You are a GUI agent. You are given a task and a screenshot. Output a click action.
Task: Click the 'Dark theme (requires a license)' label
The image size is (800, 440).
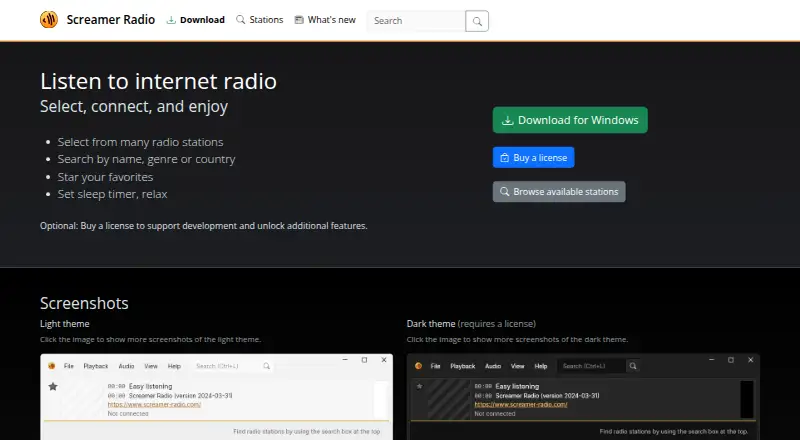tap(471, 324)
